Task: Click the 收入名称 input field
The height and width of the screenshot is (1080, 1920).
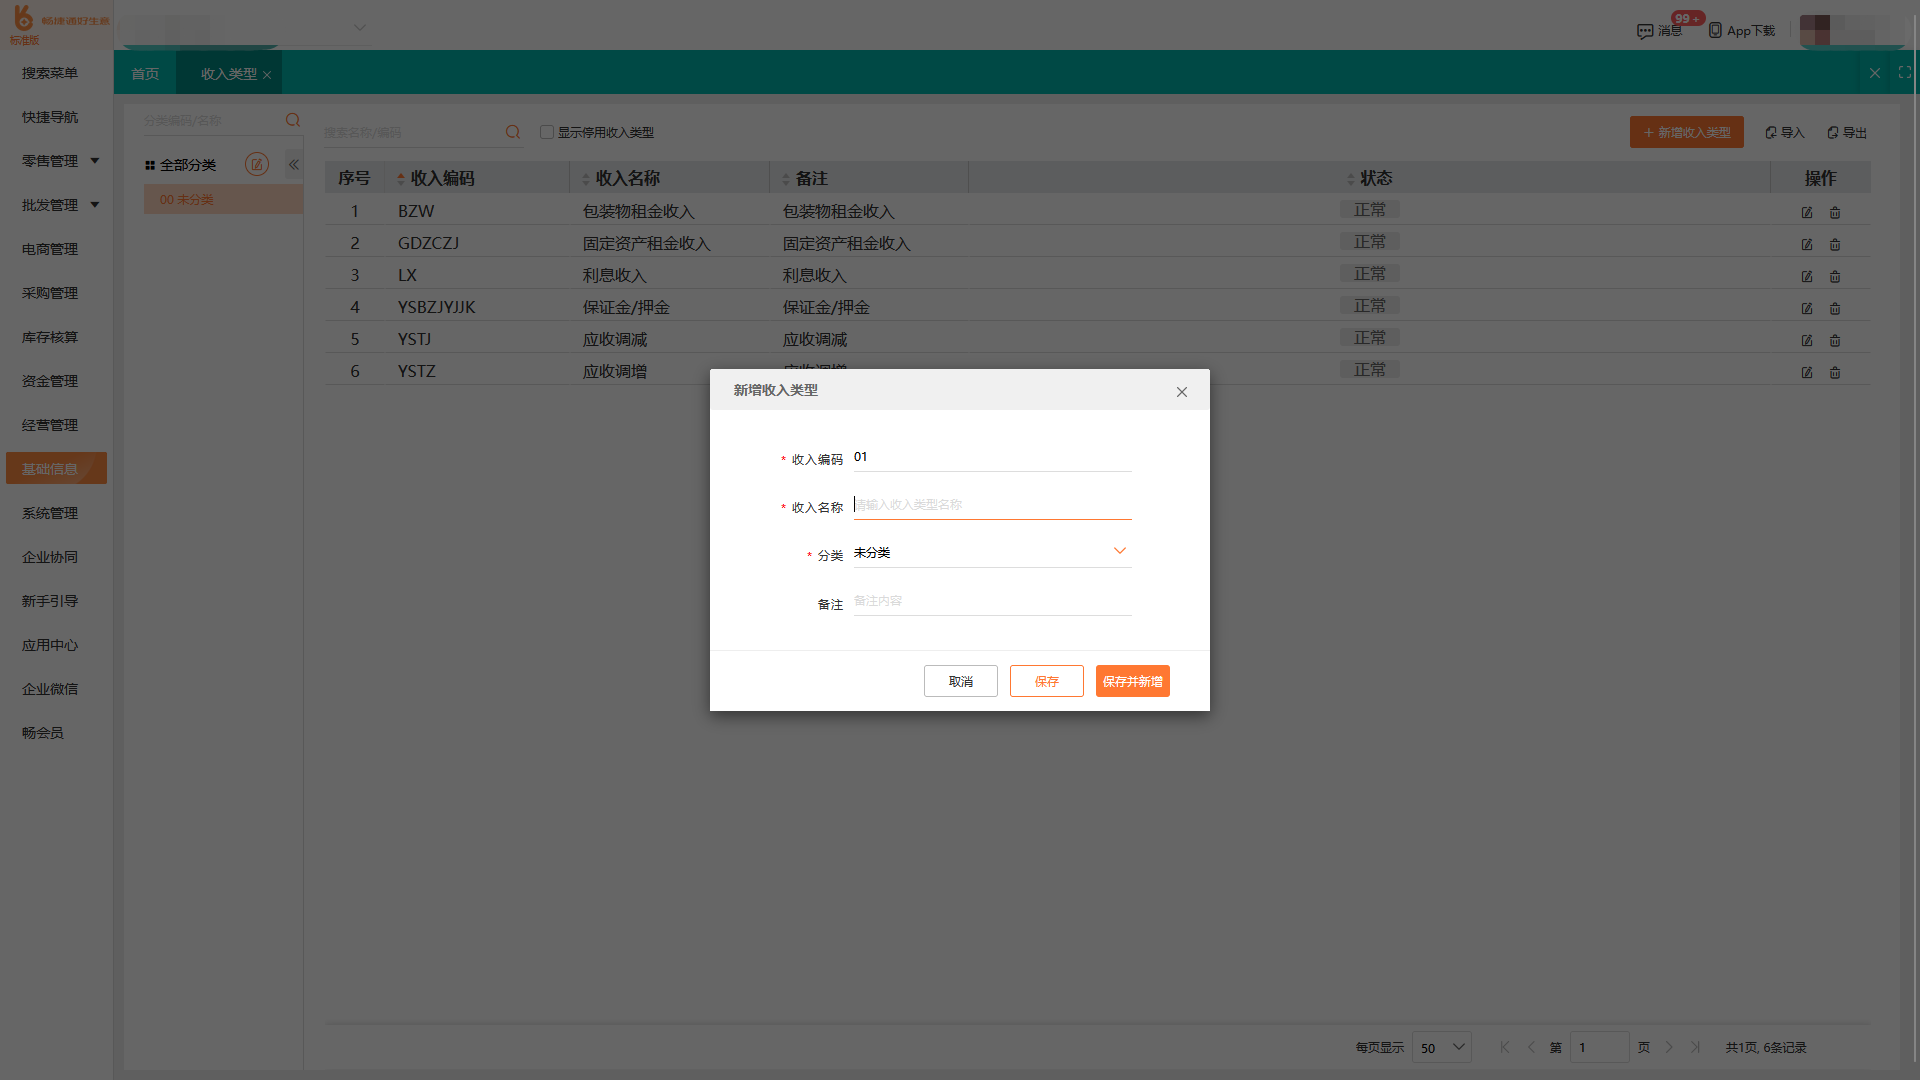Action: (x=992, y=504)
